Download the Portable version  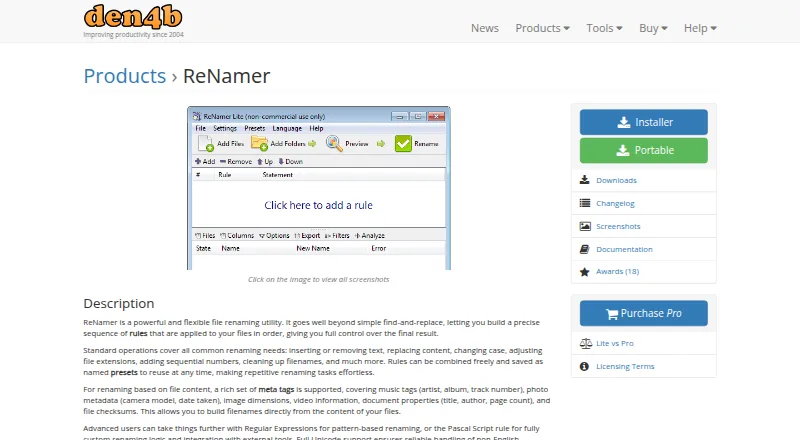click(x=643, y=150)
